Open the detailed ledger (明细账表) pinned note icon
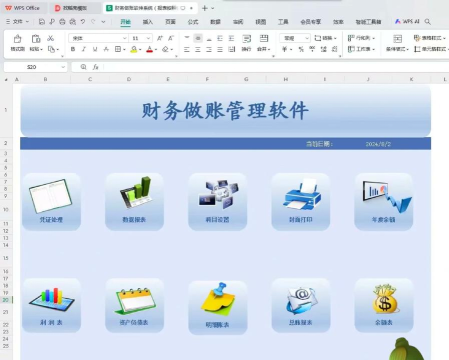Viewport: 449px width, 360px height. click(217, 307)
